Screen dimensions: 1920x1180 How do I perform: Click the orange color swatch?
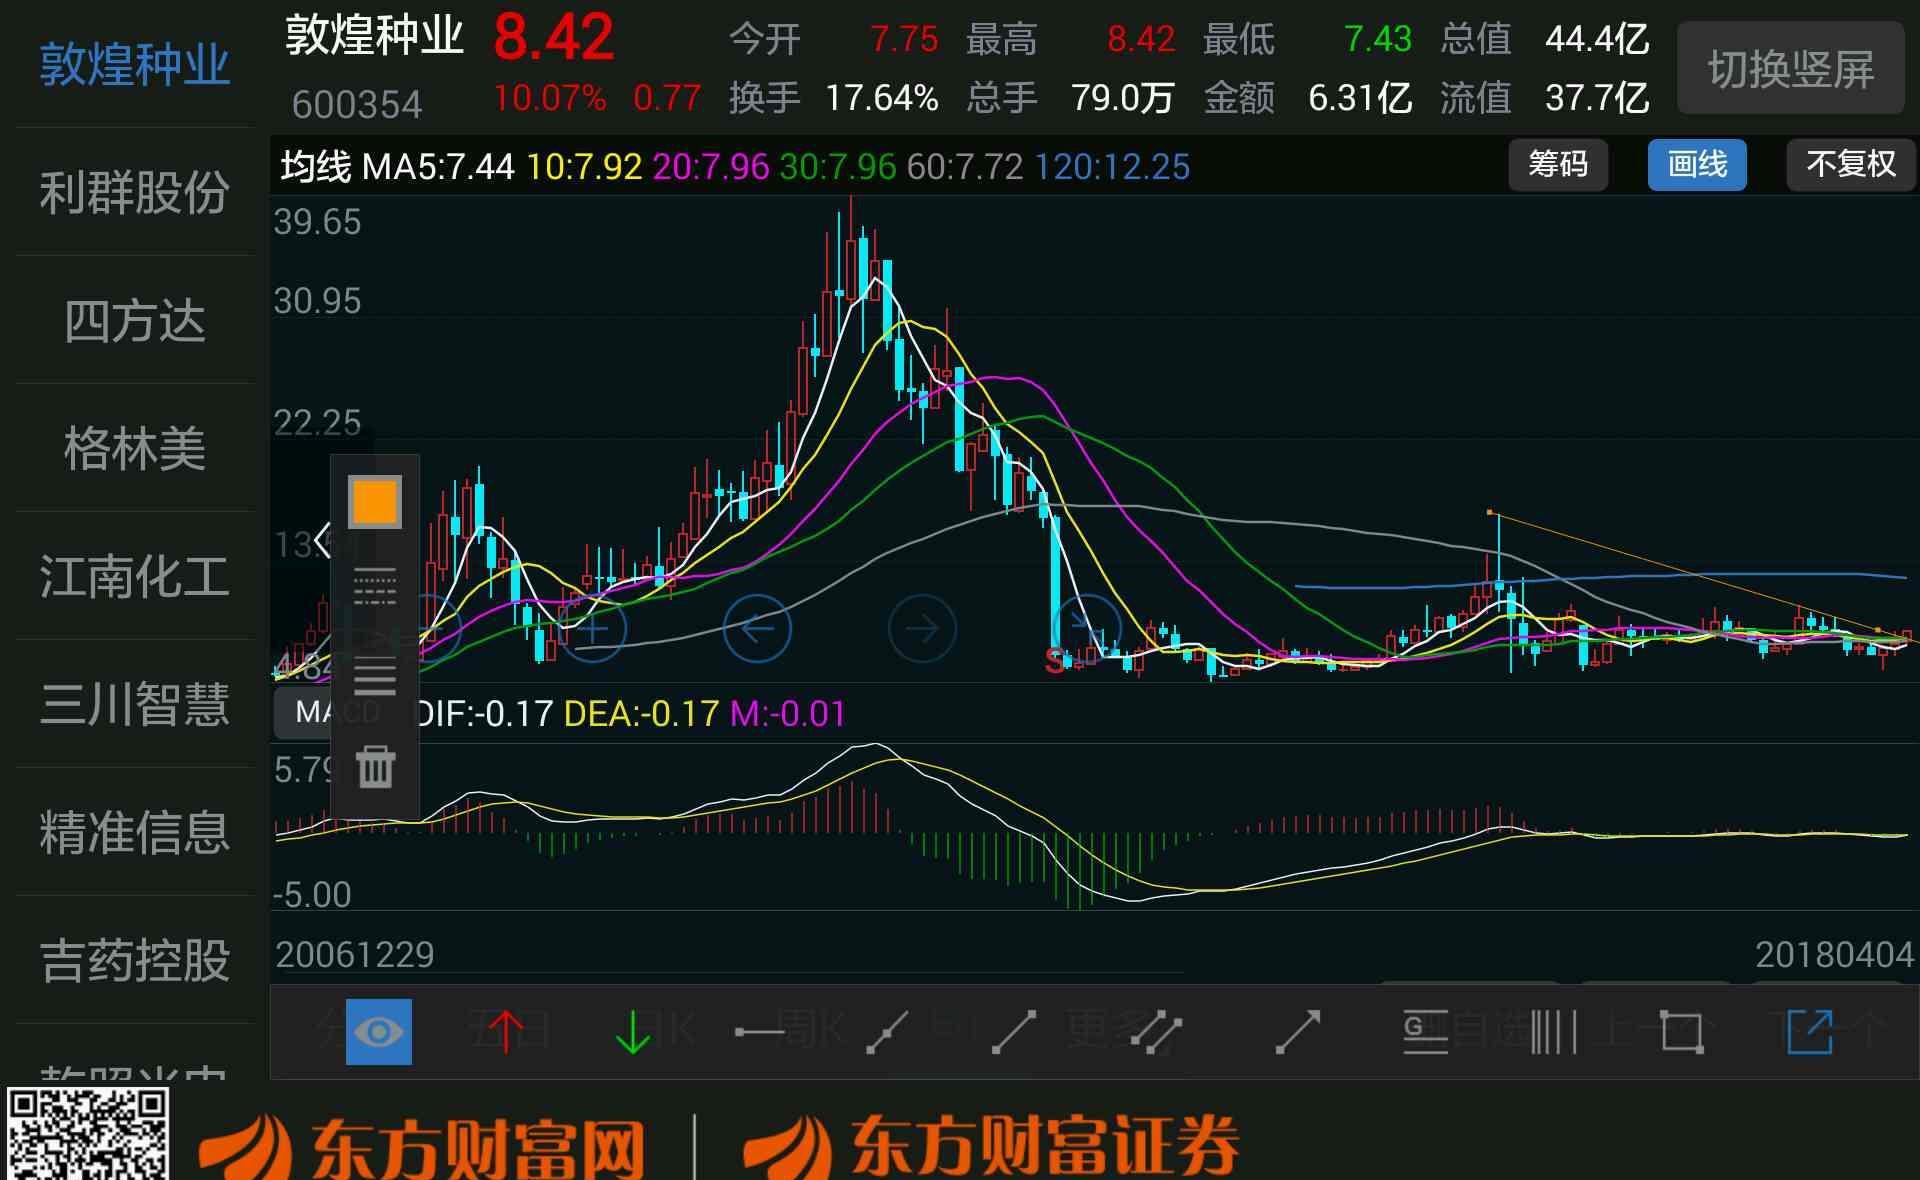(x=375, y=503)
